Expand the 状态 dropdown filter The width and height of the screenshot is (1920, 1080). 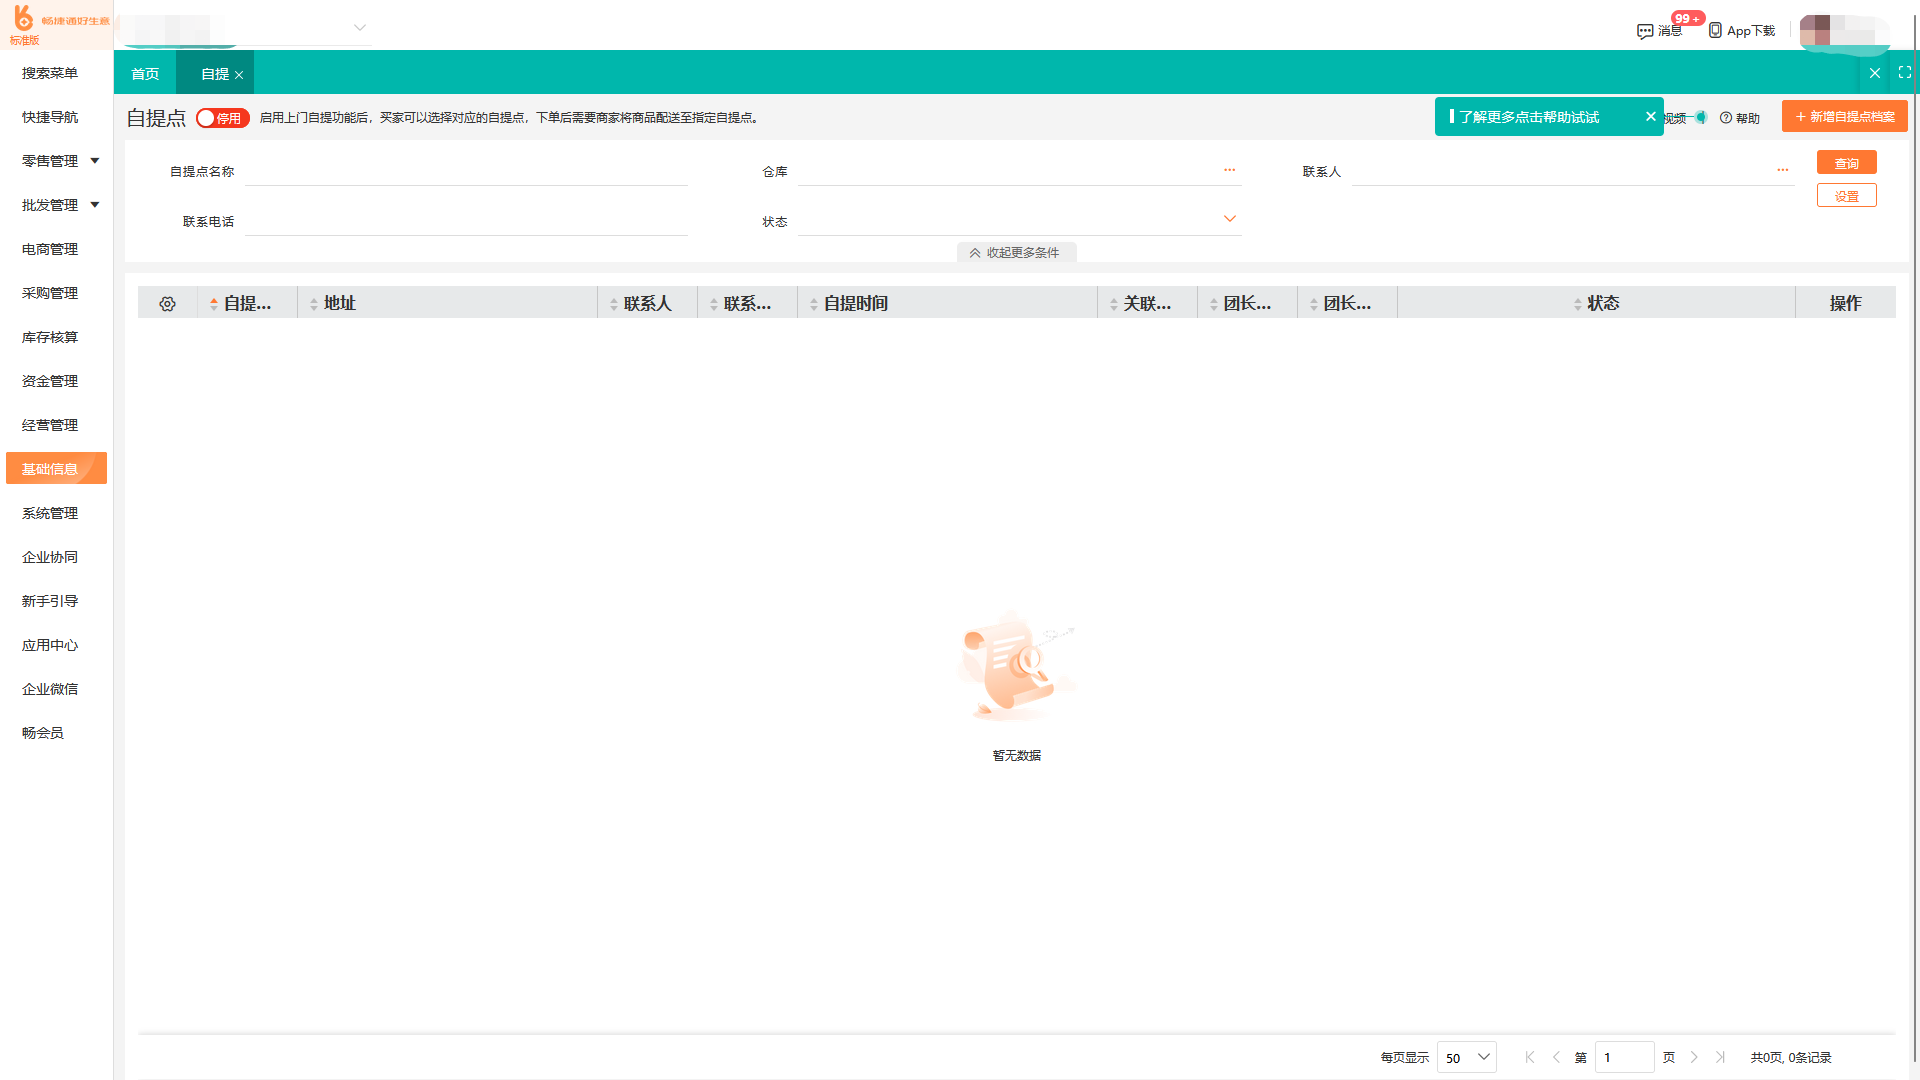(1228, 219)
